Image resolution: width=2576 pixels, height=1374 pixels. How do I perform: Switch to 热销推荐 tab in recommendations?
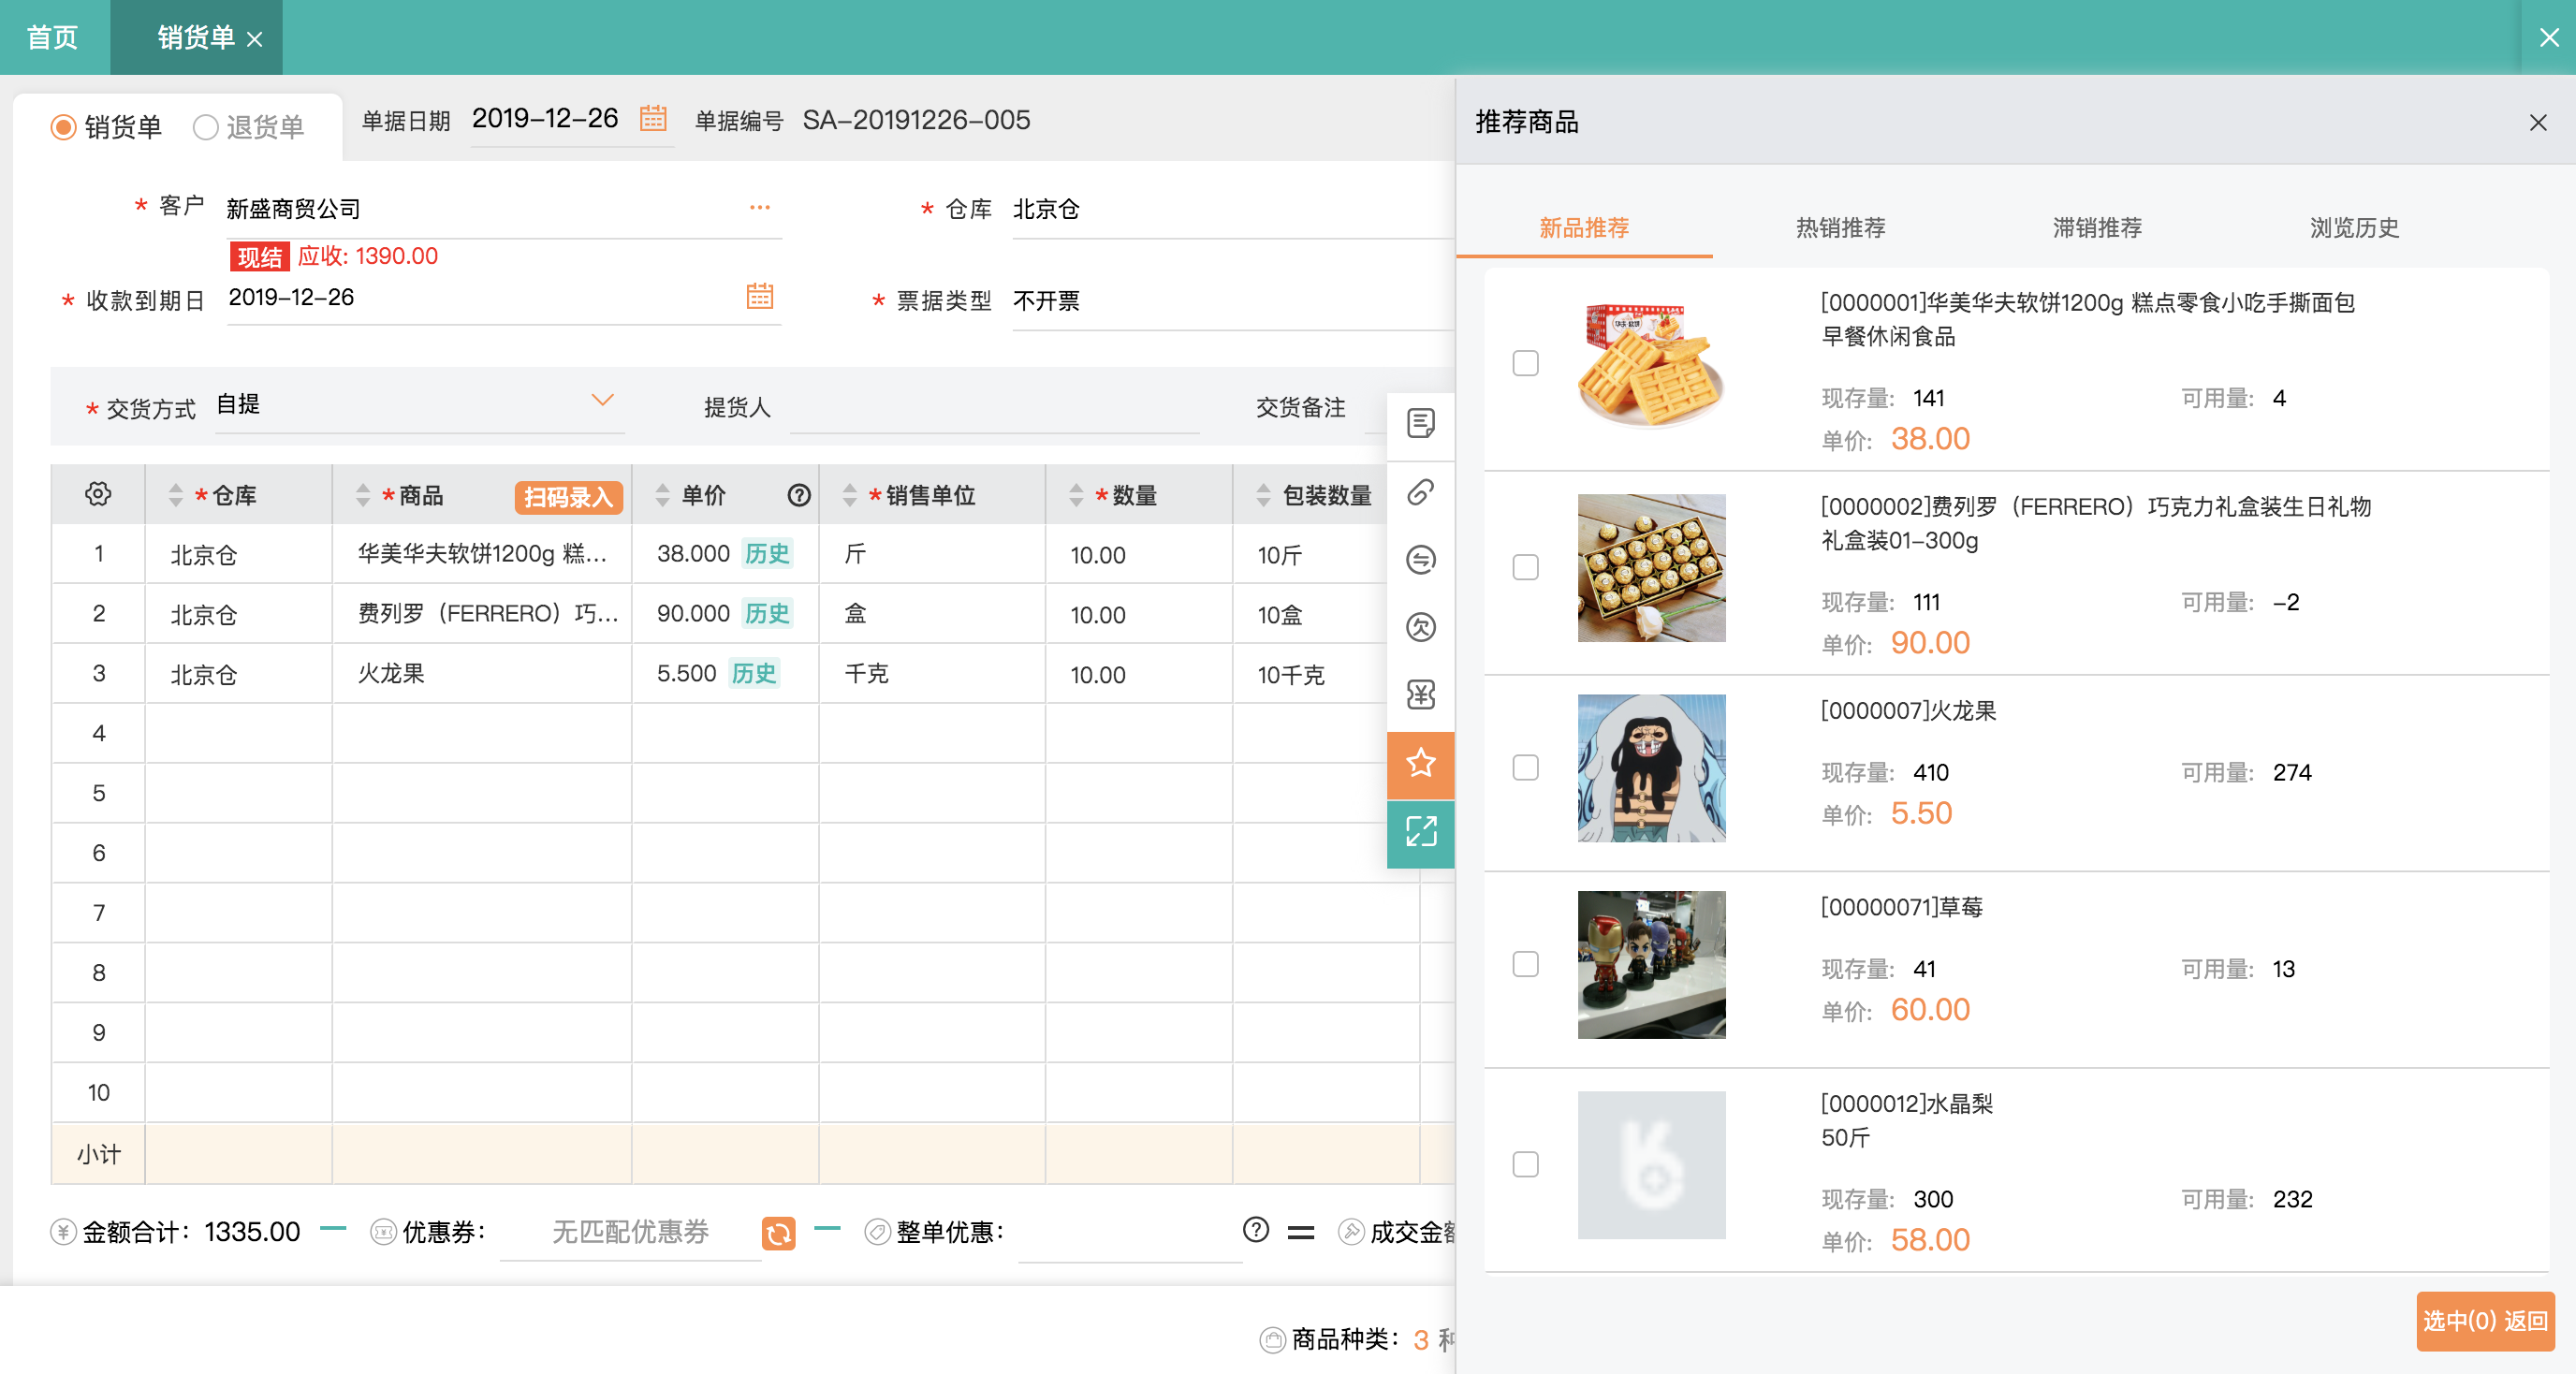tap(1842, 223)
